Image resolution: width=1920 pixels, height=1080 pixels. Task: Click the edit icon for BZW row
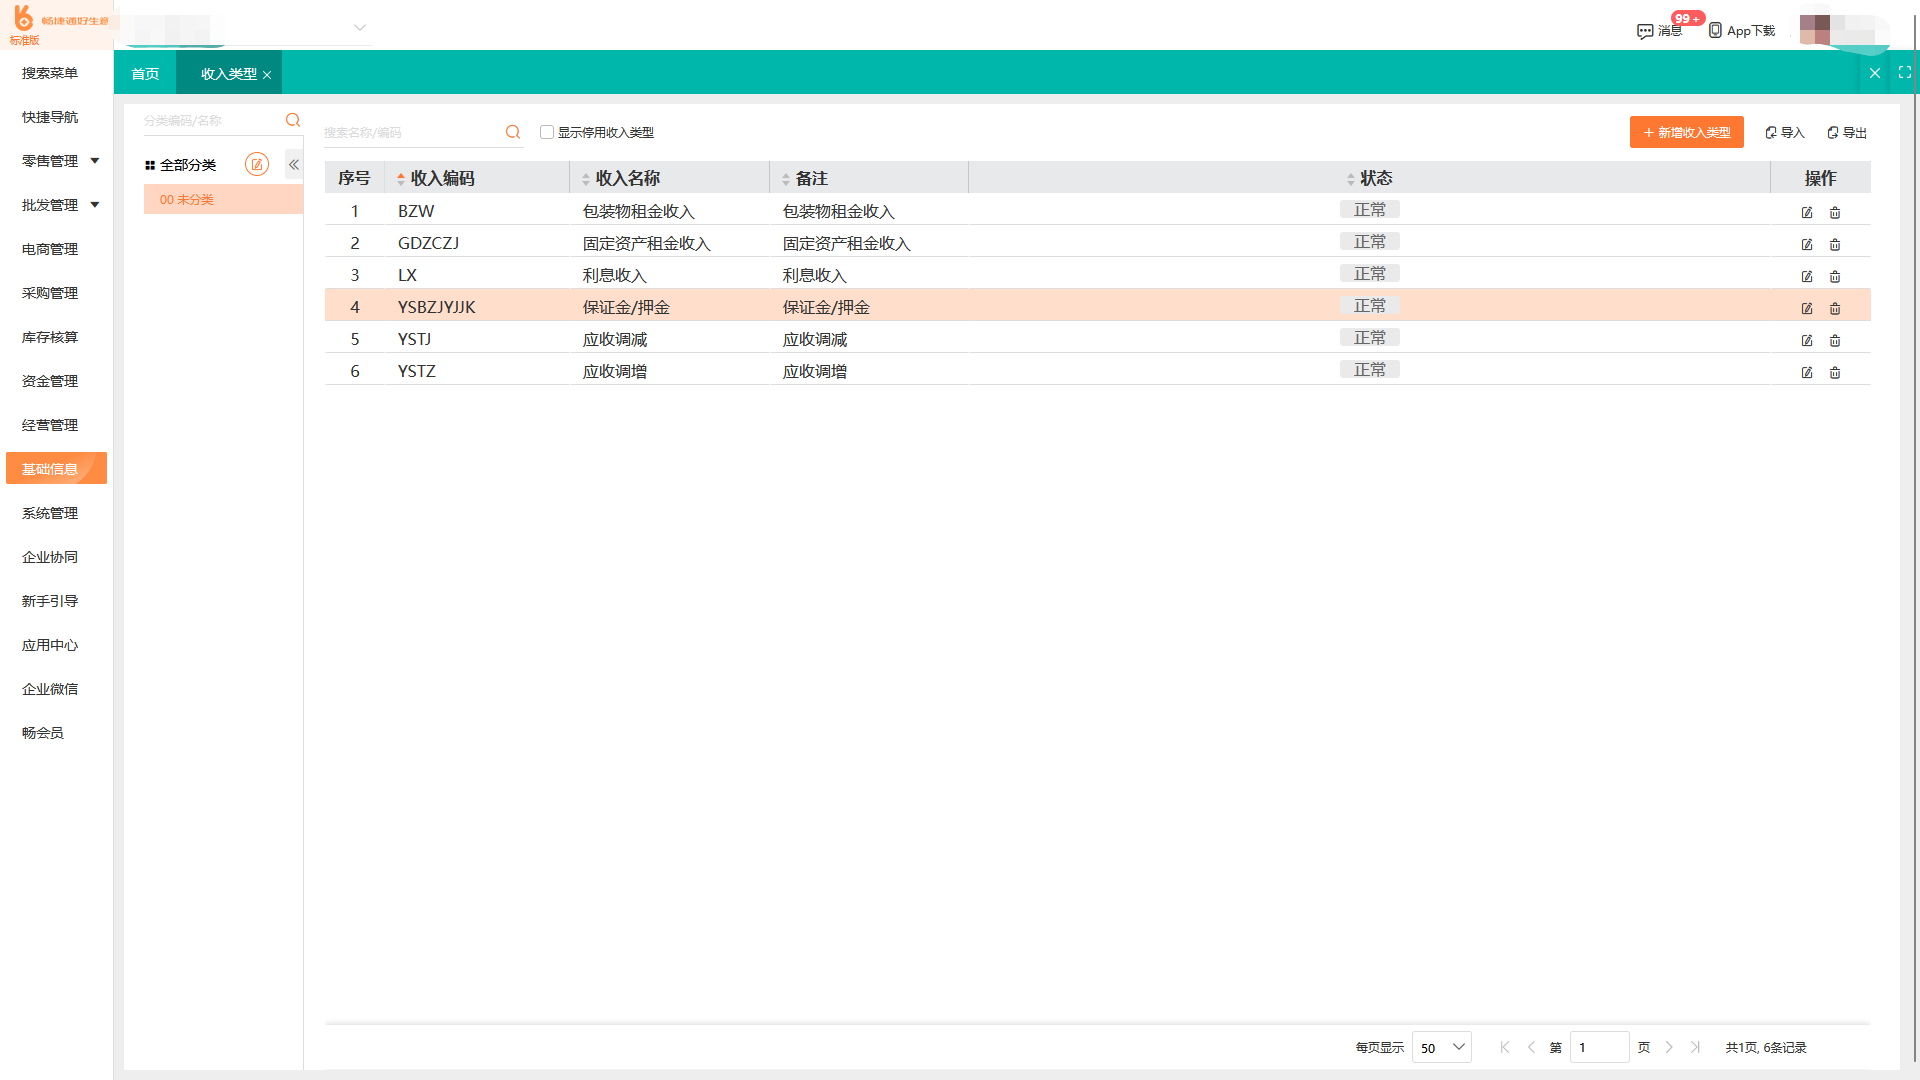point(1807,210)
